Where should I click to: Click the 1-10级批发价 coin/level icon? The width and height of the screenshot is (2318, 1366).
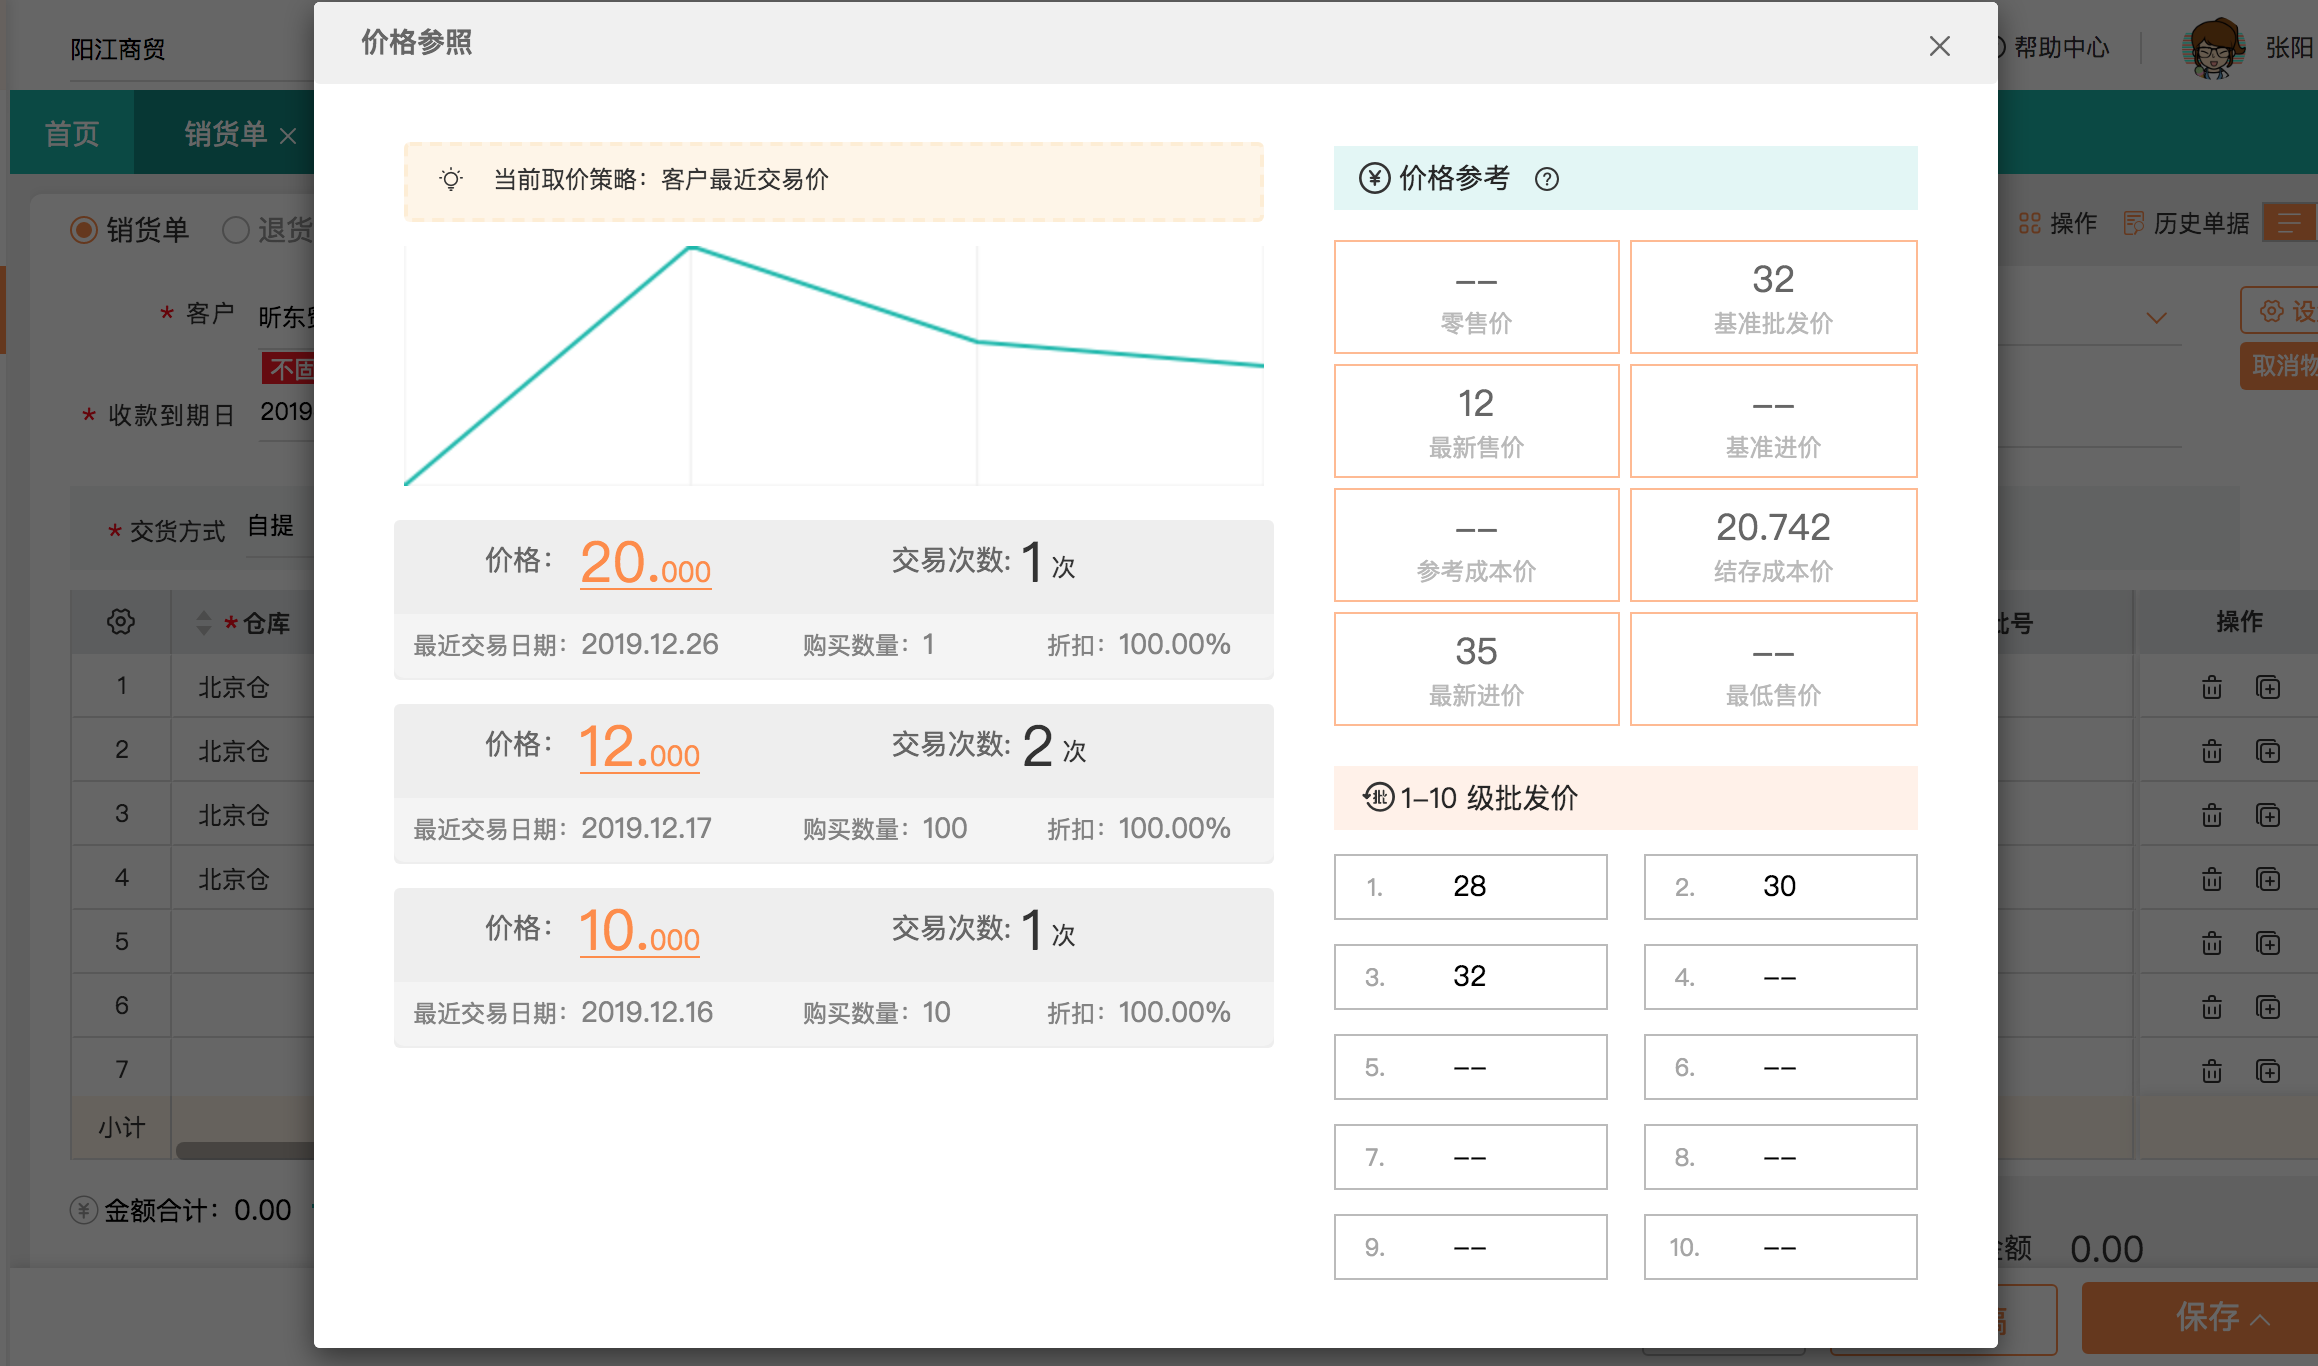point(1372,797)
